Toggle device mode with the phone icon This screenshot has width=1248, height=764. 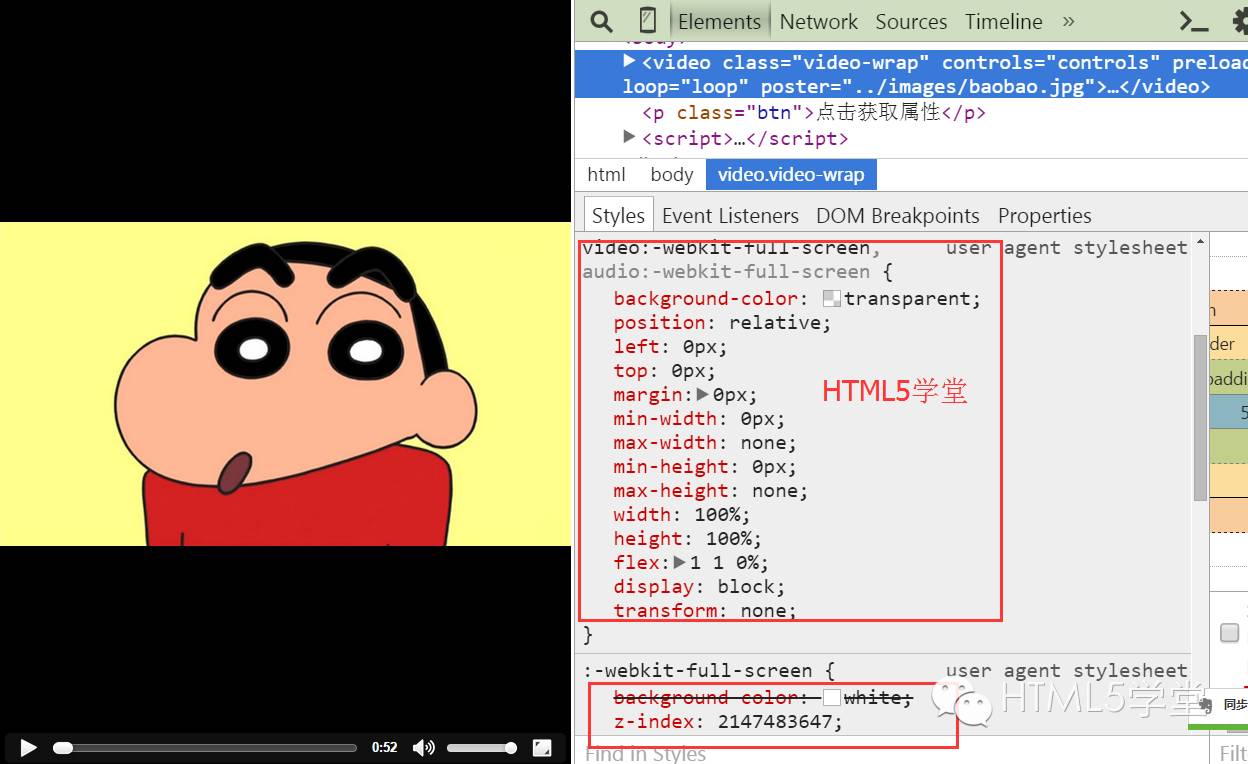[x=648, y=21]
